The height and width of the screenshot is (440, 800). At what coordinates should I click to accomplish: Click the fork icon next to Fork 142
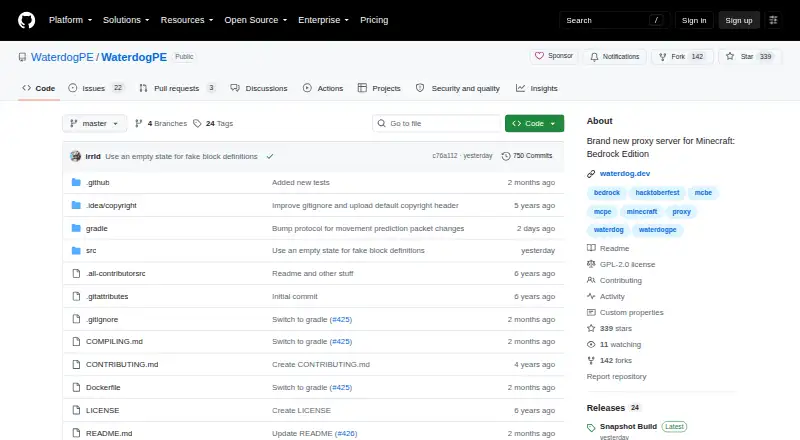click(662, 57)
